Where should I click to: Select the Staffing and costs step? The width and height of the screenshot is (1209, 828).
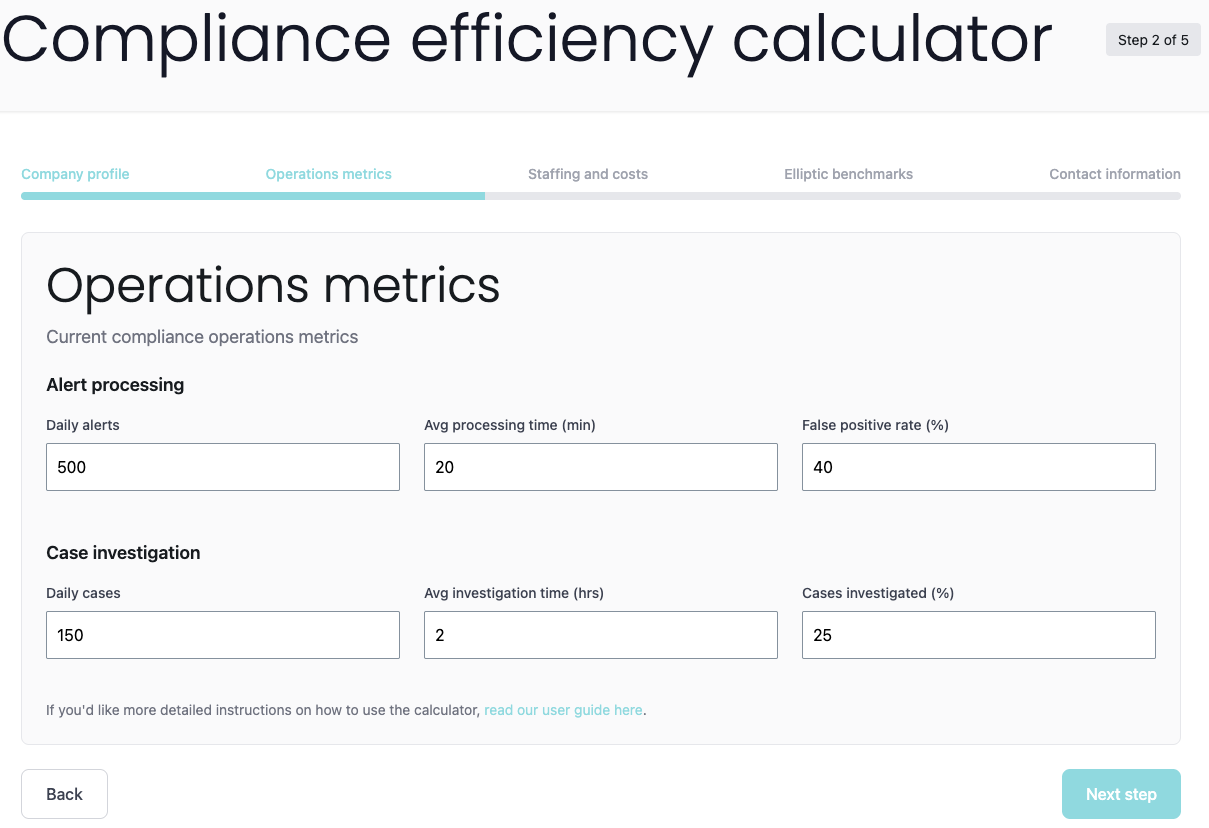pyautogui.click(x=588, y=173)
